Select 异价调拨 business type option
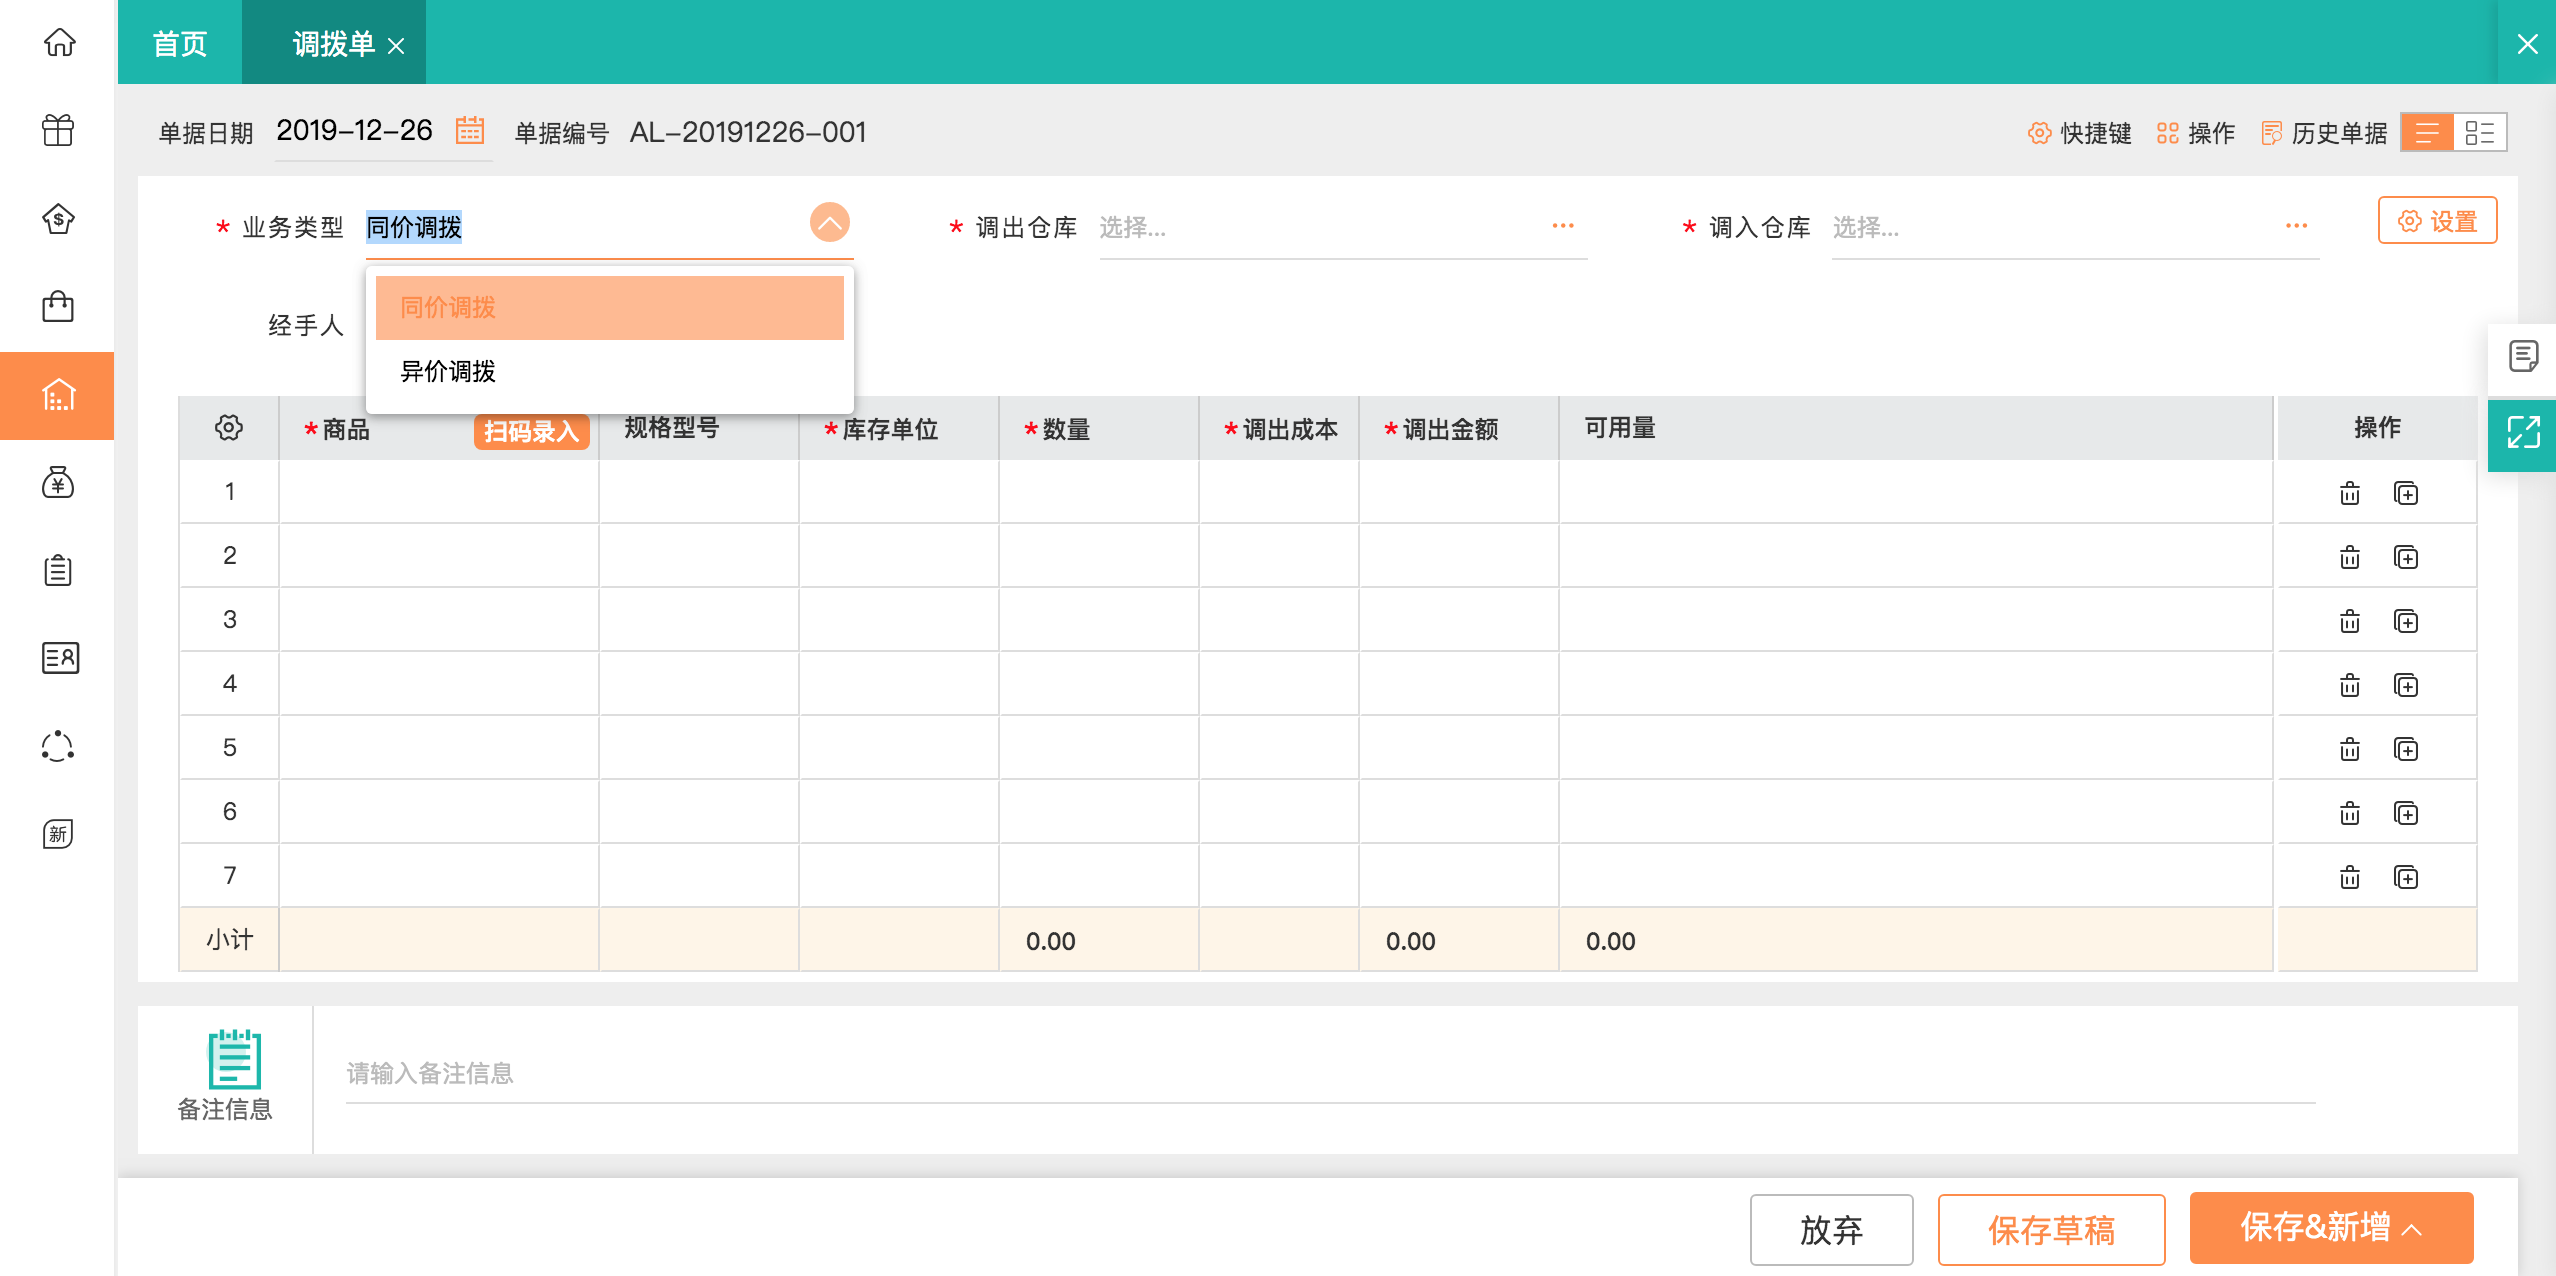This screenshot has width=2556, height=1276. tap(447, 370)
